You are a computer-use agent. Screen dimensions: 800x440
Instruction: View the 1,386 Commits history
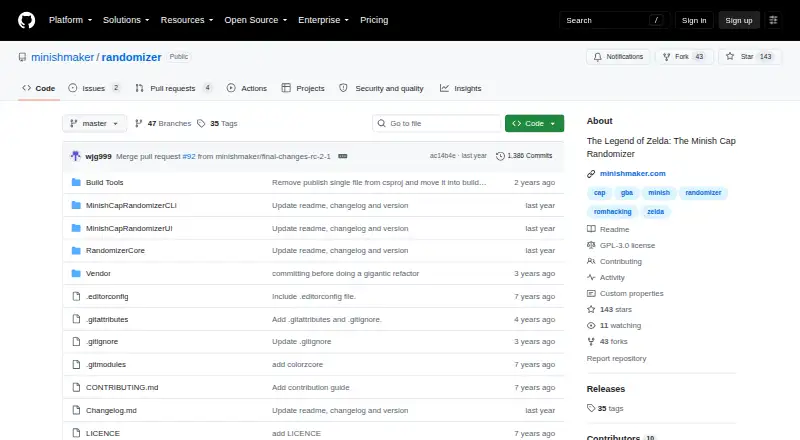pos(524,156)
